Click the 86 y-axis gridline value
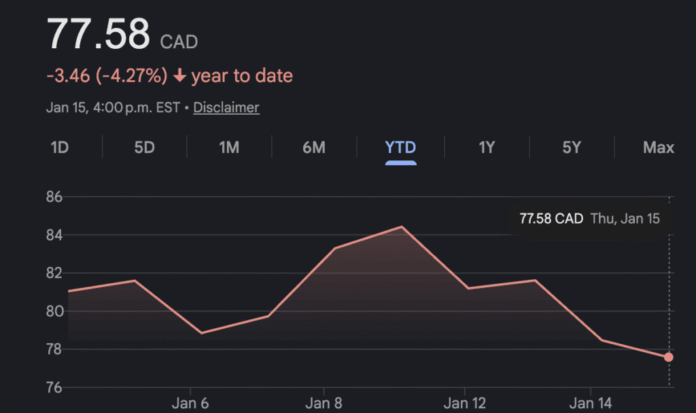This screenshot has width=696, height=413. pyautogui.click(x=53, y=197)
